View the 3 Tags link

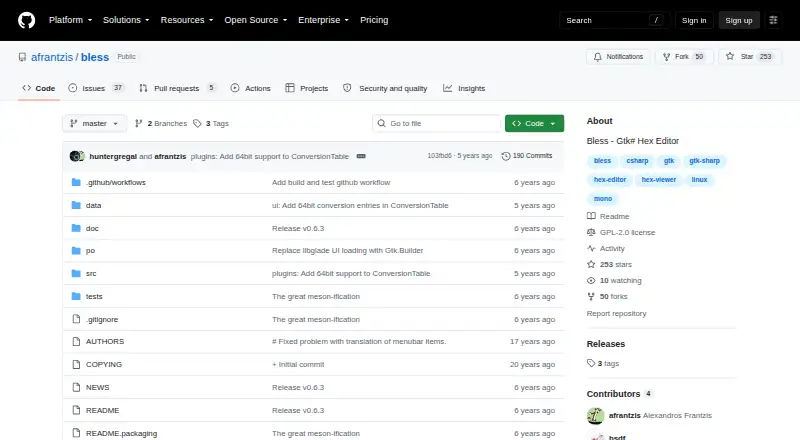(x=211, y=124)
